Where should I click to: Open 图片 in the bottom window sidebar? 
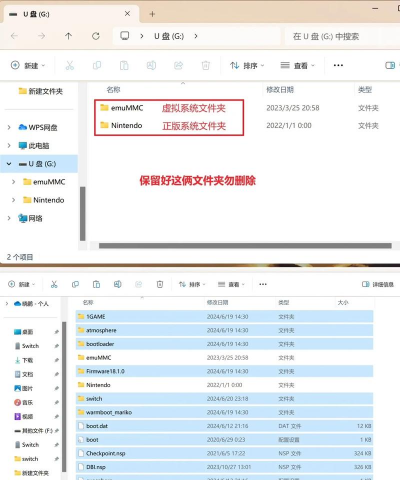[24, 388]
